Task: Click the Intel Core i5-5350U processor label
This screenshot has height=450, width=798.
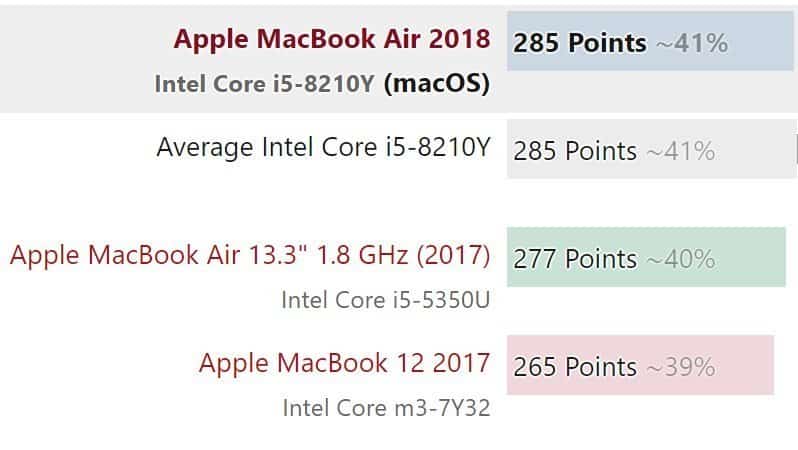Action: pyautogui.click(x=386, y=300)
